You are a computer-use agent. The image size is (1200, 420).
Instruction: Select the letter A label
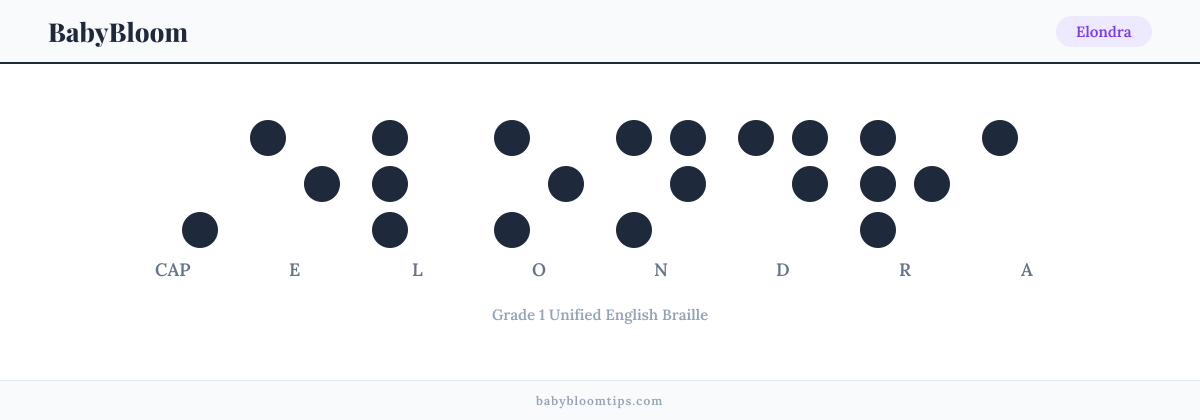(x=1027, y=270)
